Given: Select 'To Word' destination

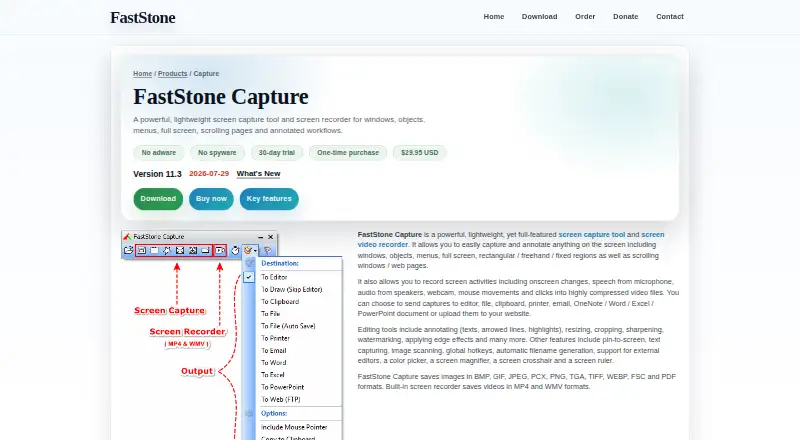Looking at the screenshot, I should [273, 363].
